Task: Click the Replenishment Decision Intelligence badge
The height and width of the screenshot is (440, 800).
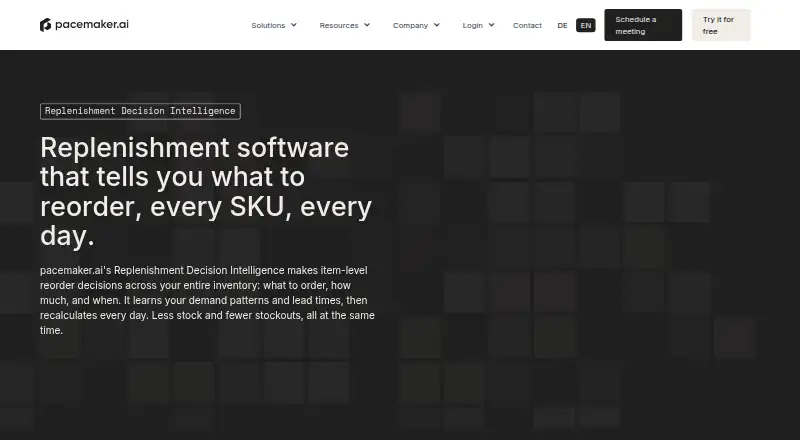Action: (x=140, y=111)
